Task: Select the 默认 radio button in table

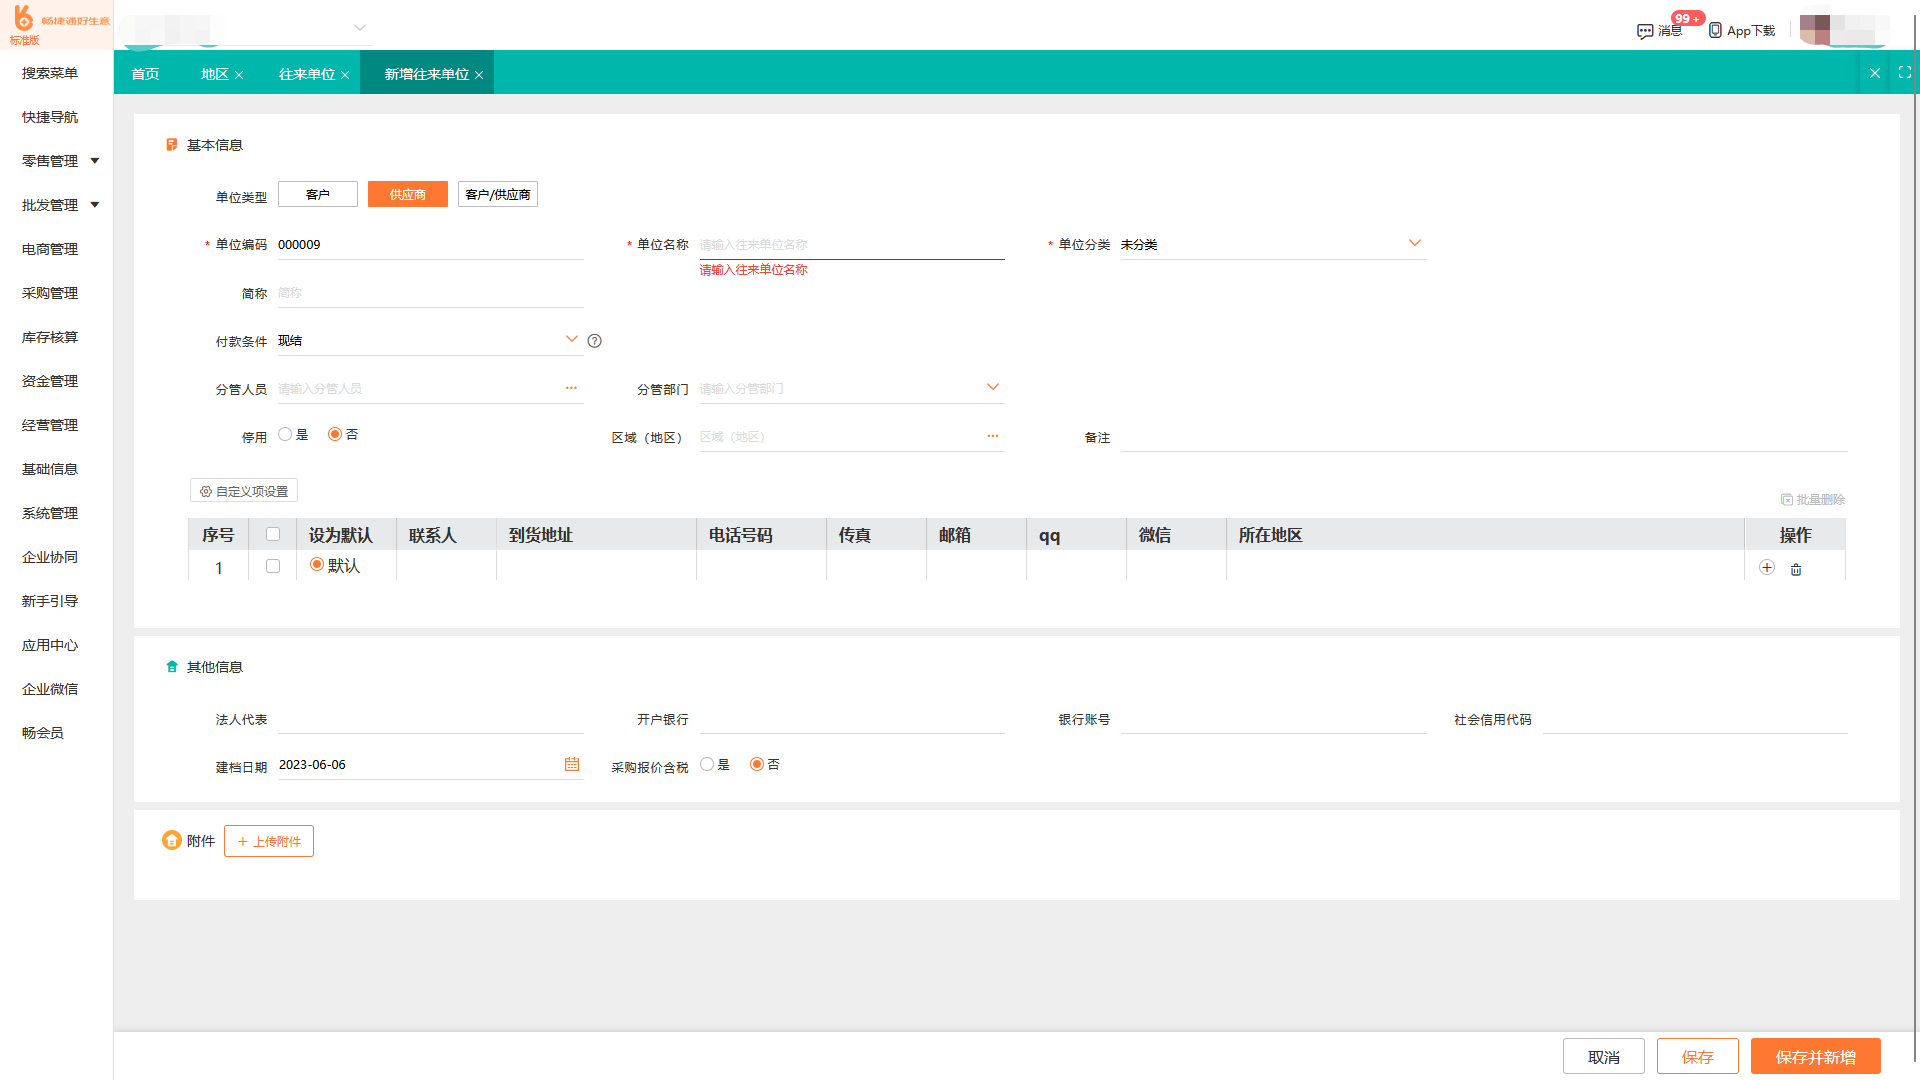Action: pos(315,566)
